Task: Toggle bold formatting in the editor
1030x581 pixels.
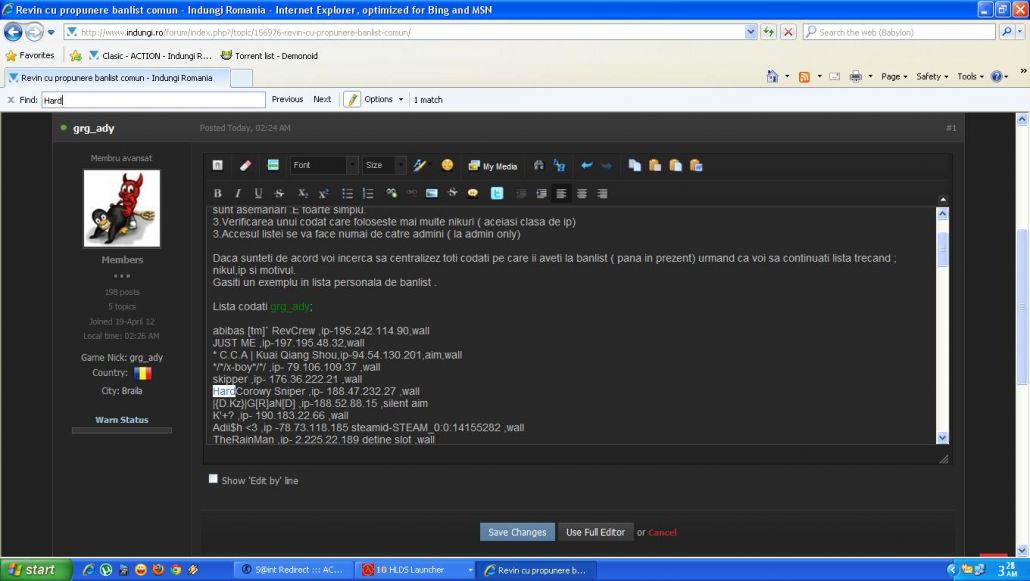Action: [x=218, y=193]
